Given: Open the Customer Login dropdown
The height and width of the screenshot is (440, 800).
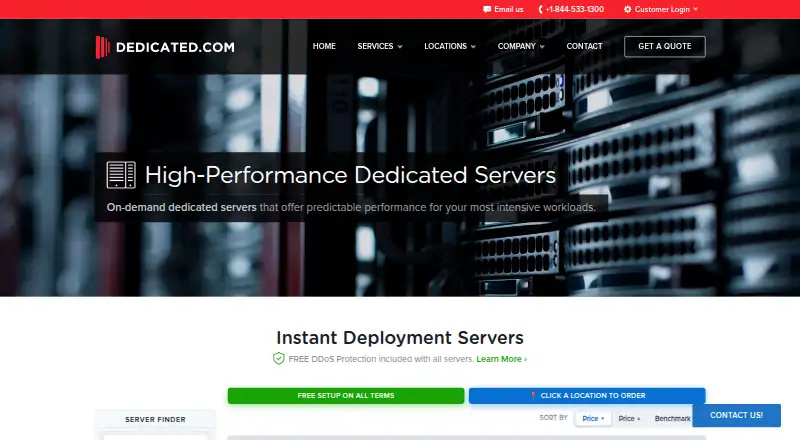Looking at the screenshot, I should click(661, 9).
